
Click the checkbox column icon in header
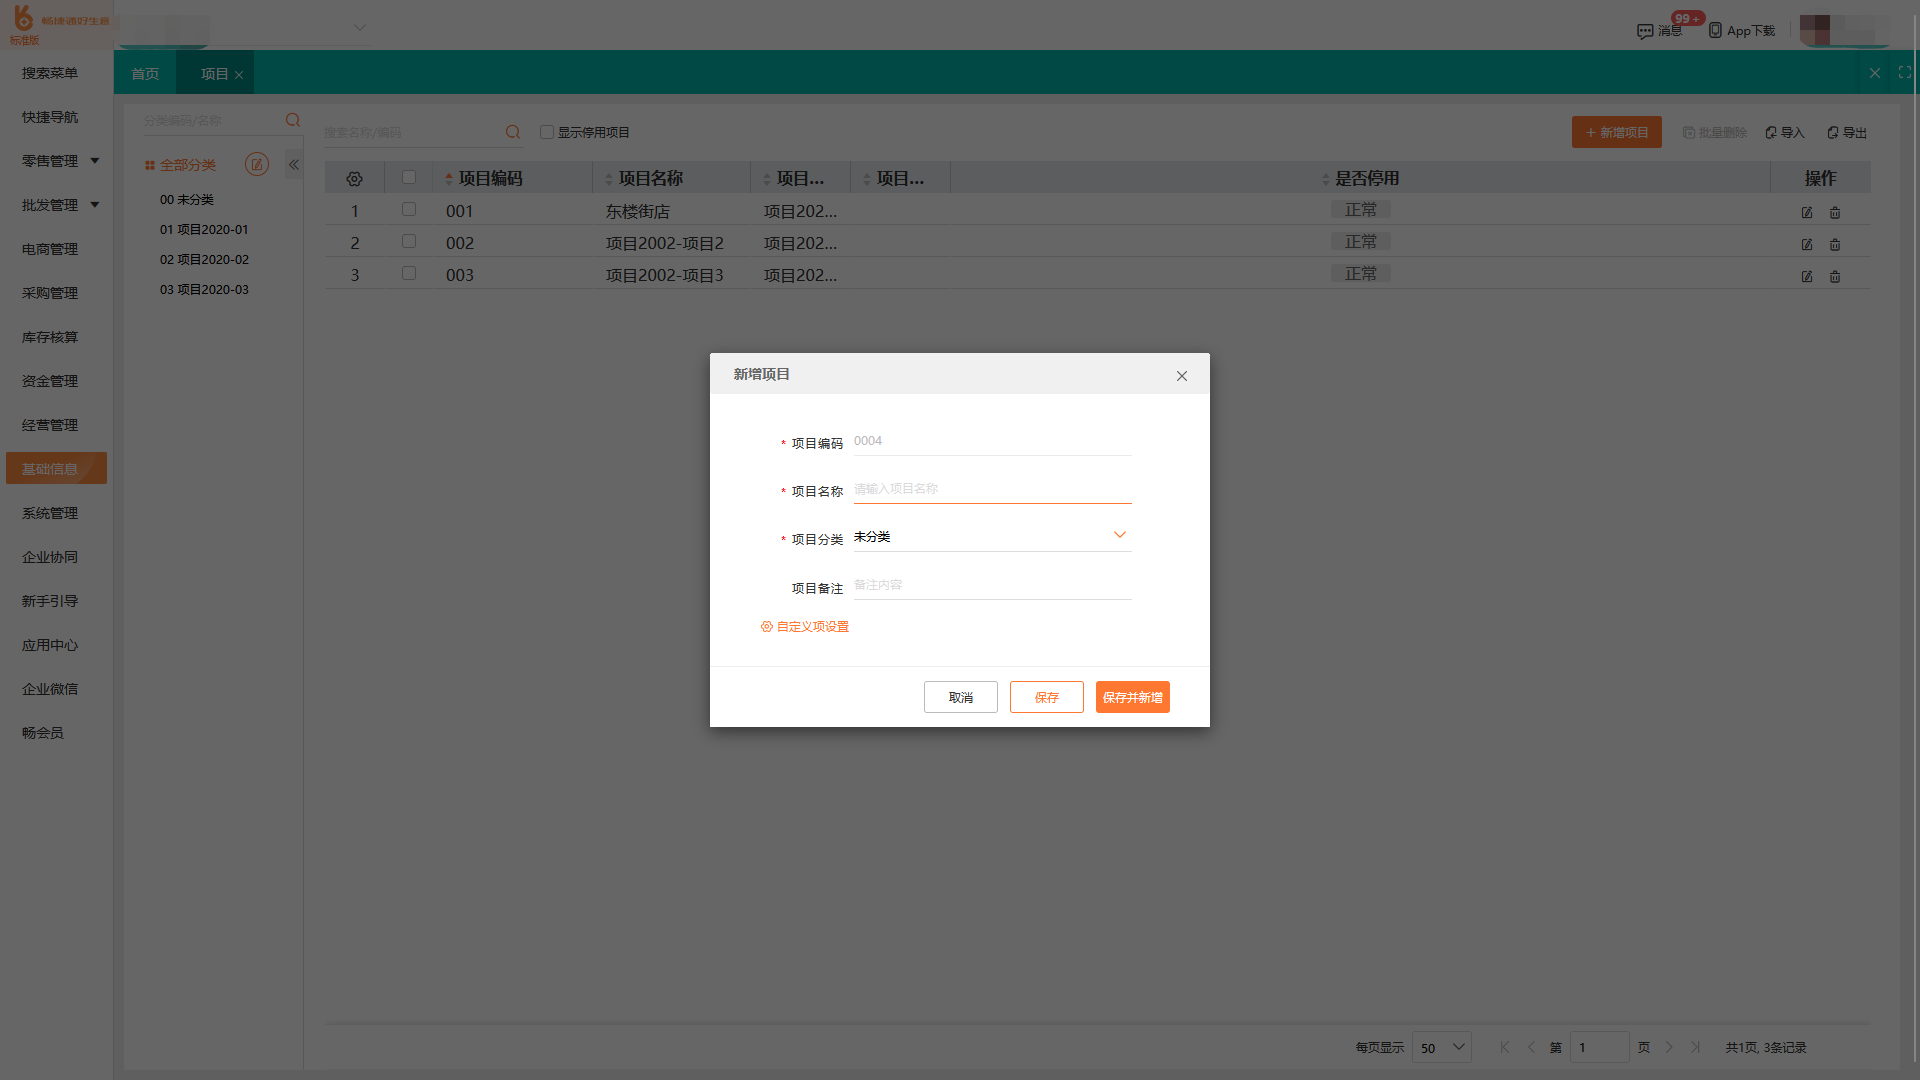(409, 177)
